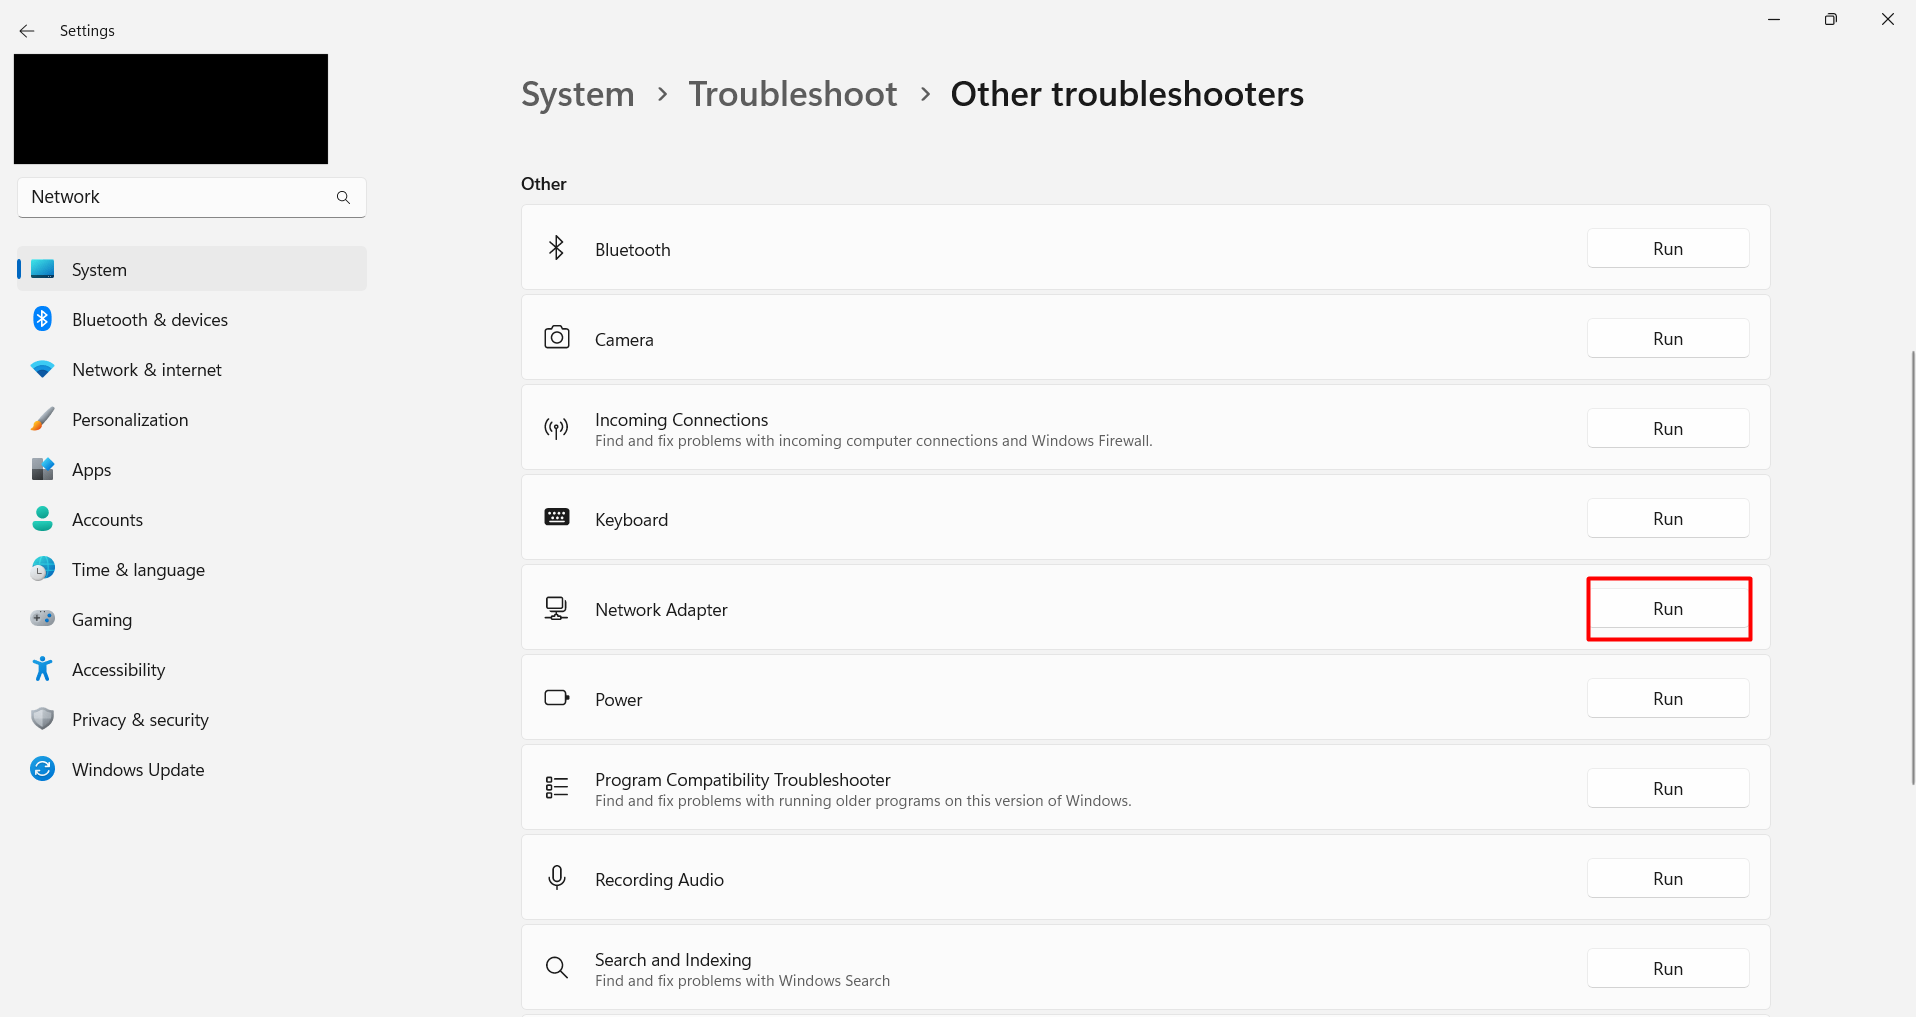Click the Camera troubleshooter icon
The width and height of the screenshot is (1916, 1017).
click(556, 338)
